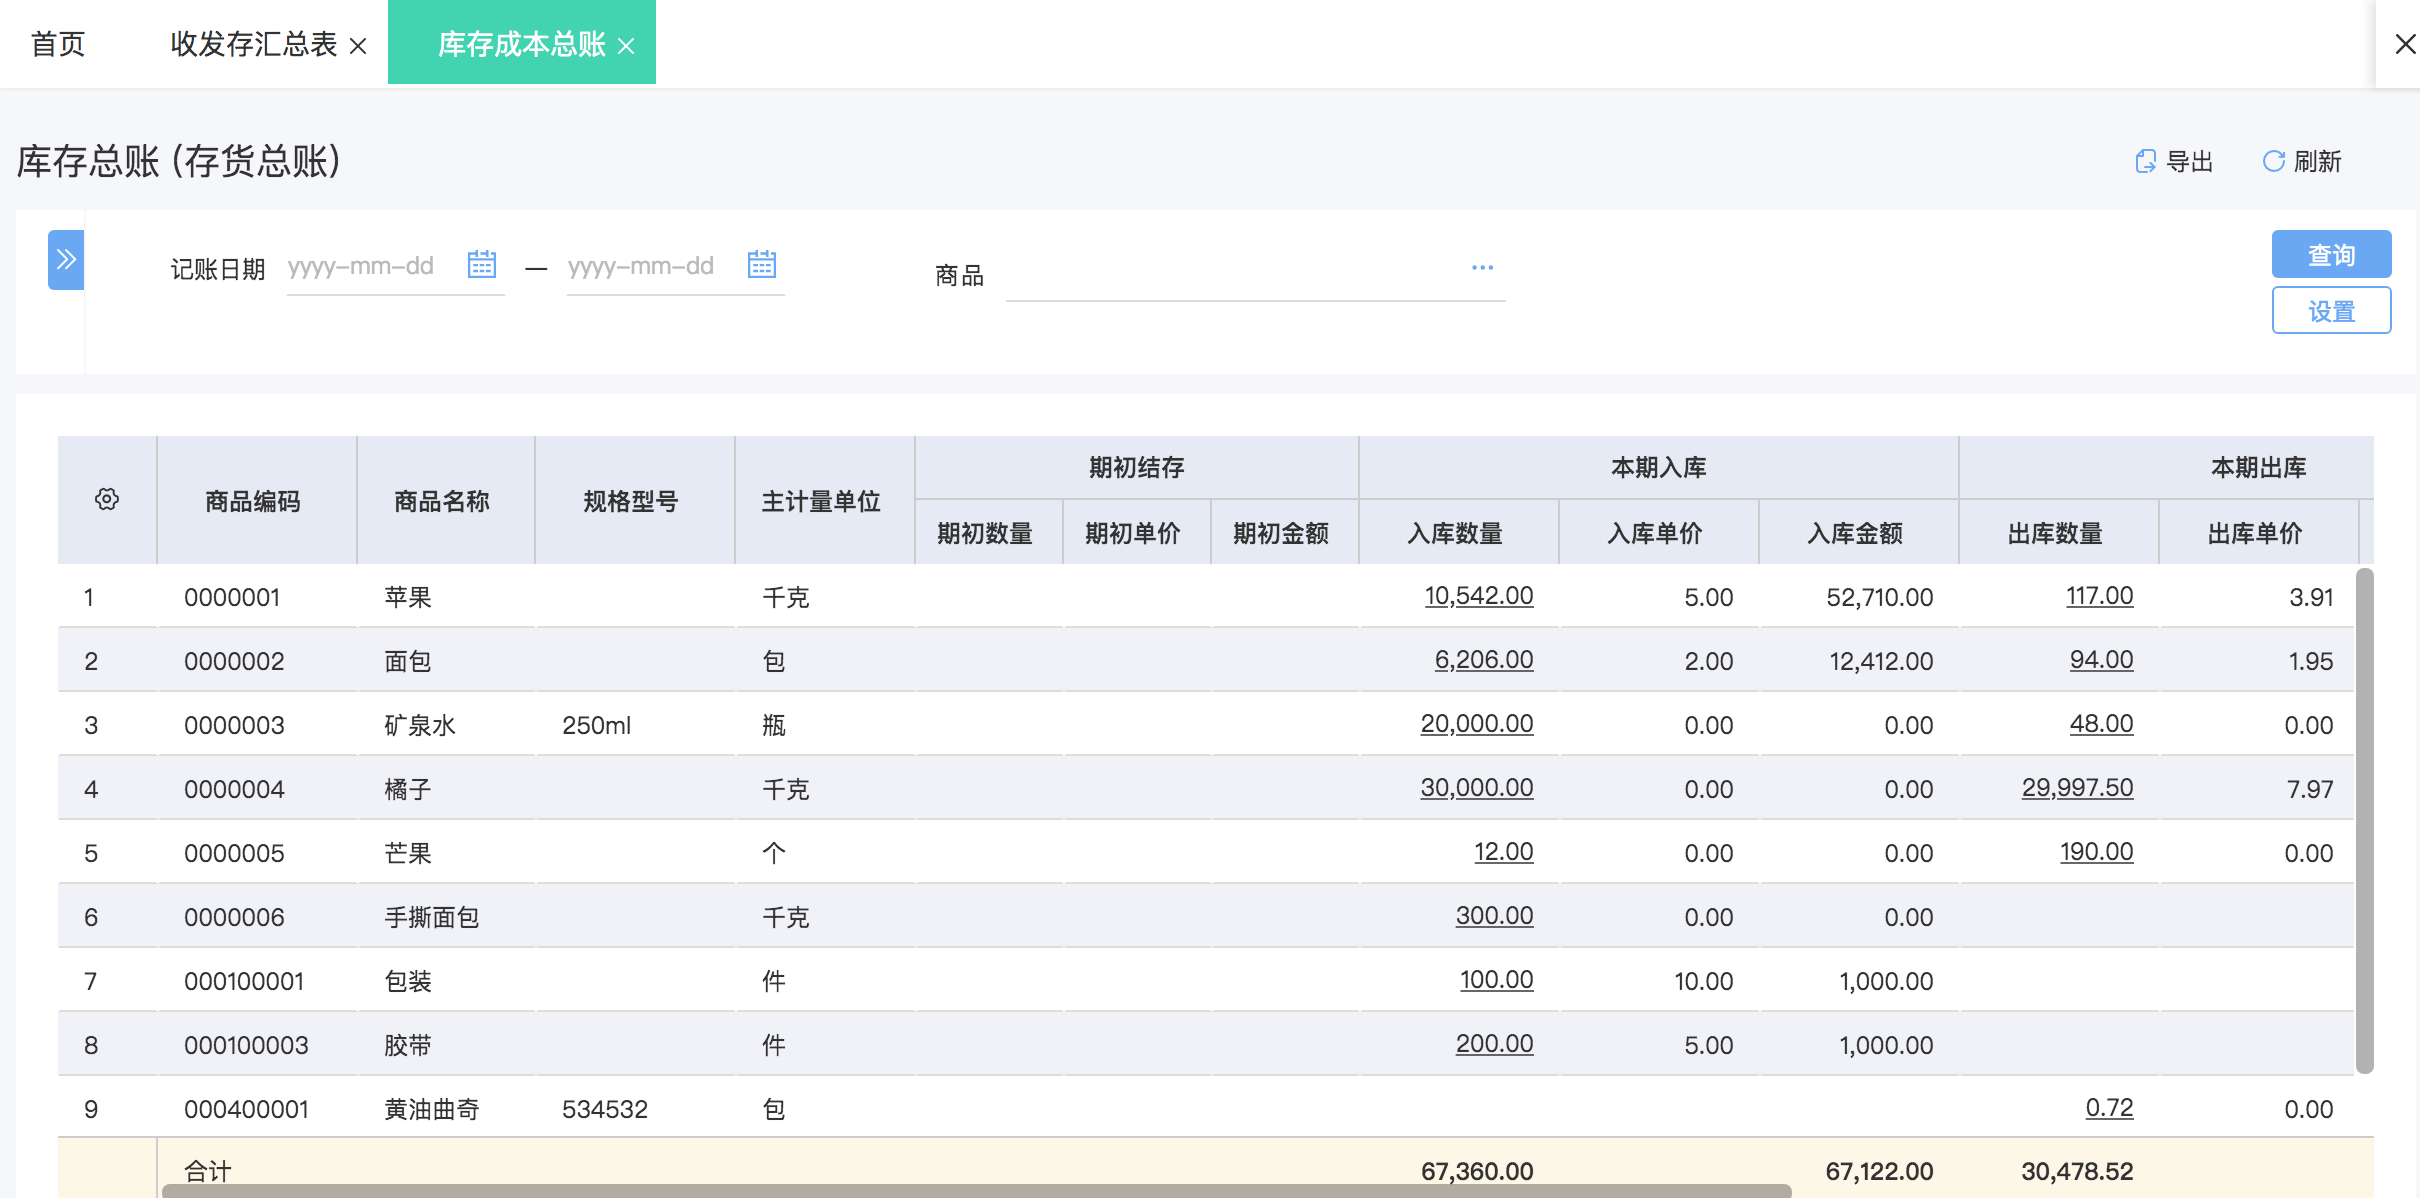Click the 查询 query button

(x=2332, y=256)
